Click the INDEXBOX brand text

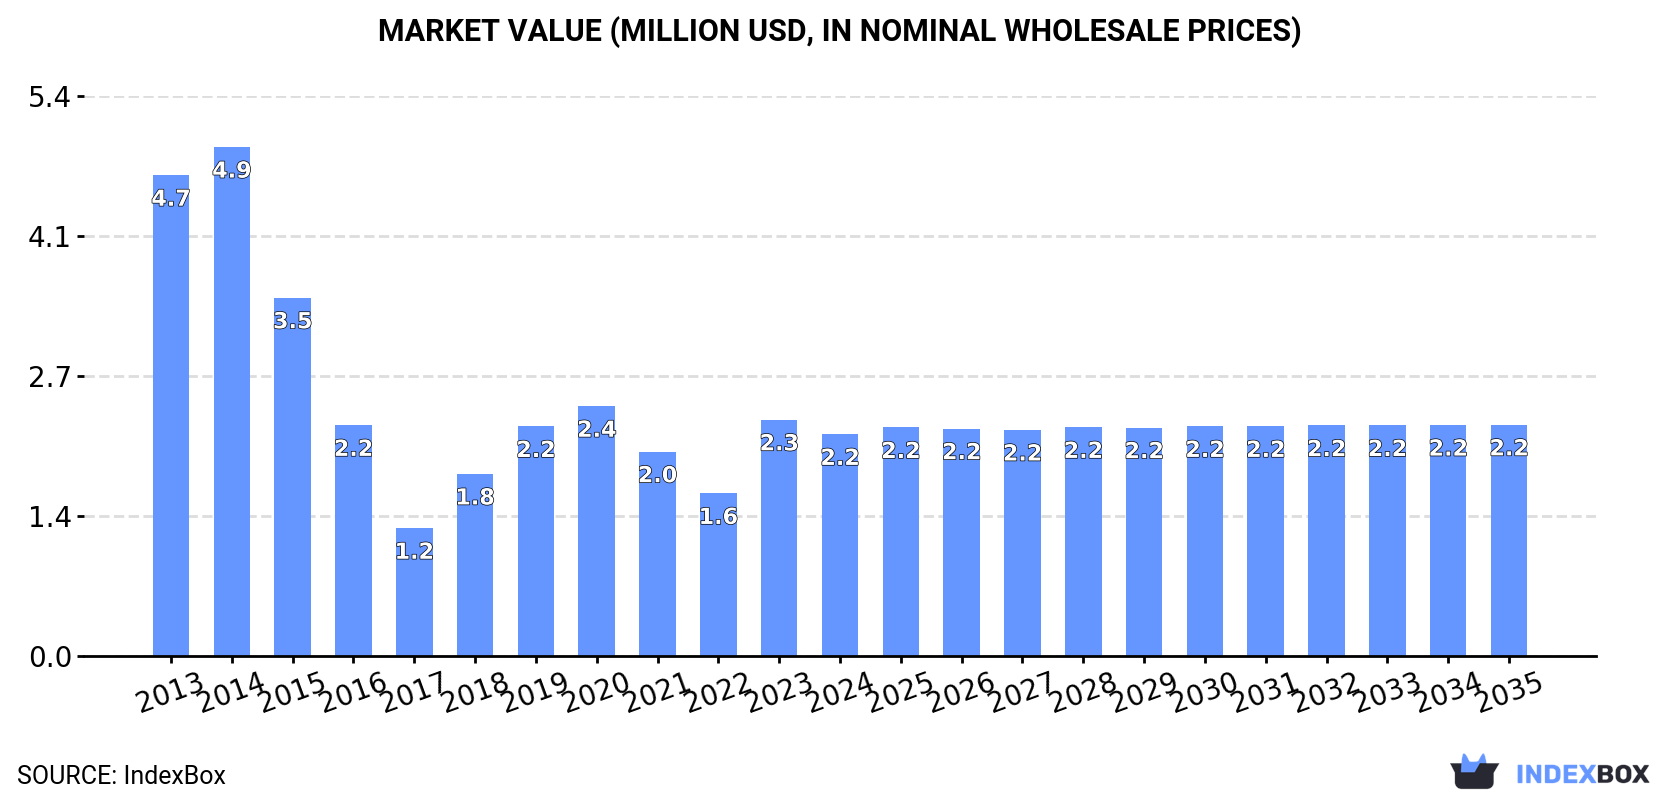click(1582, 774)
